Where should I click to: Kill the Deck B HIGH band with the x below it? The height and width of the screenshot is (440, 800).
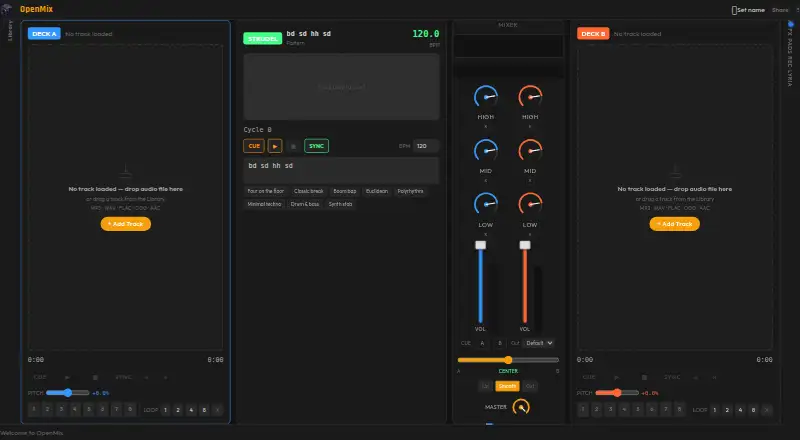point(530,126)
